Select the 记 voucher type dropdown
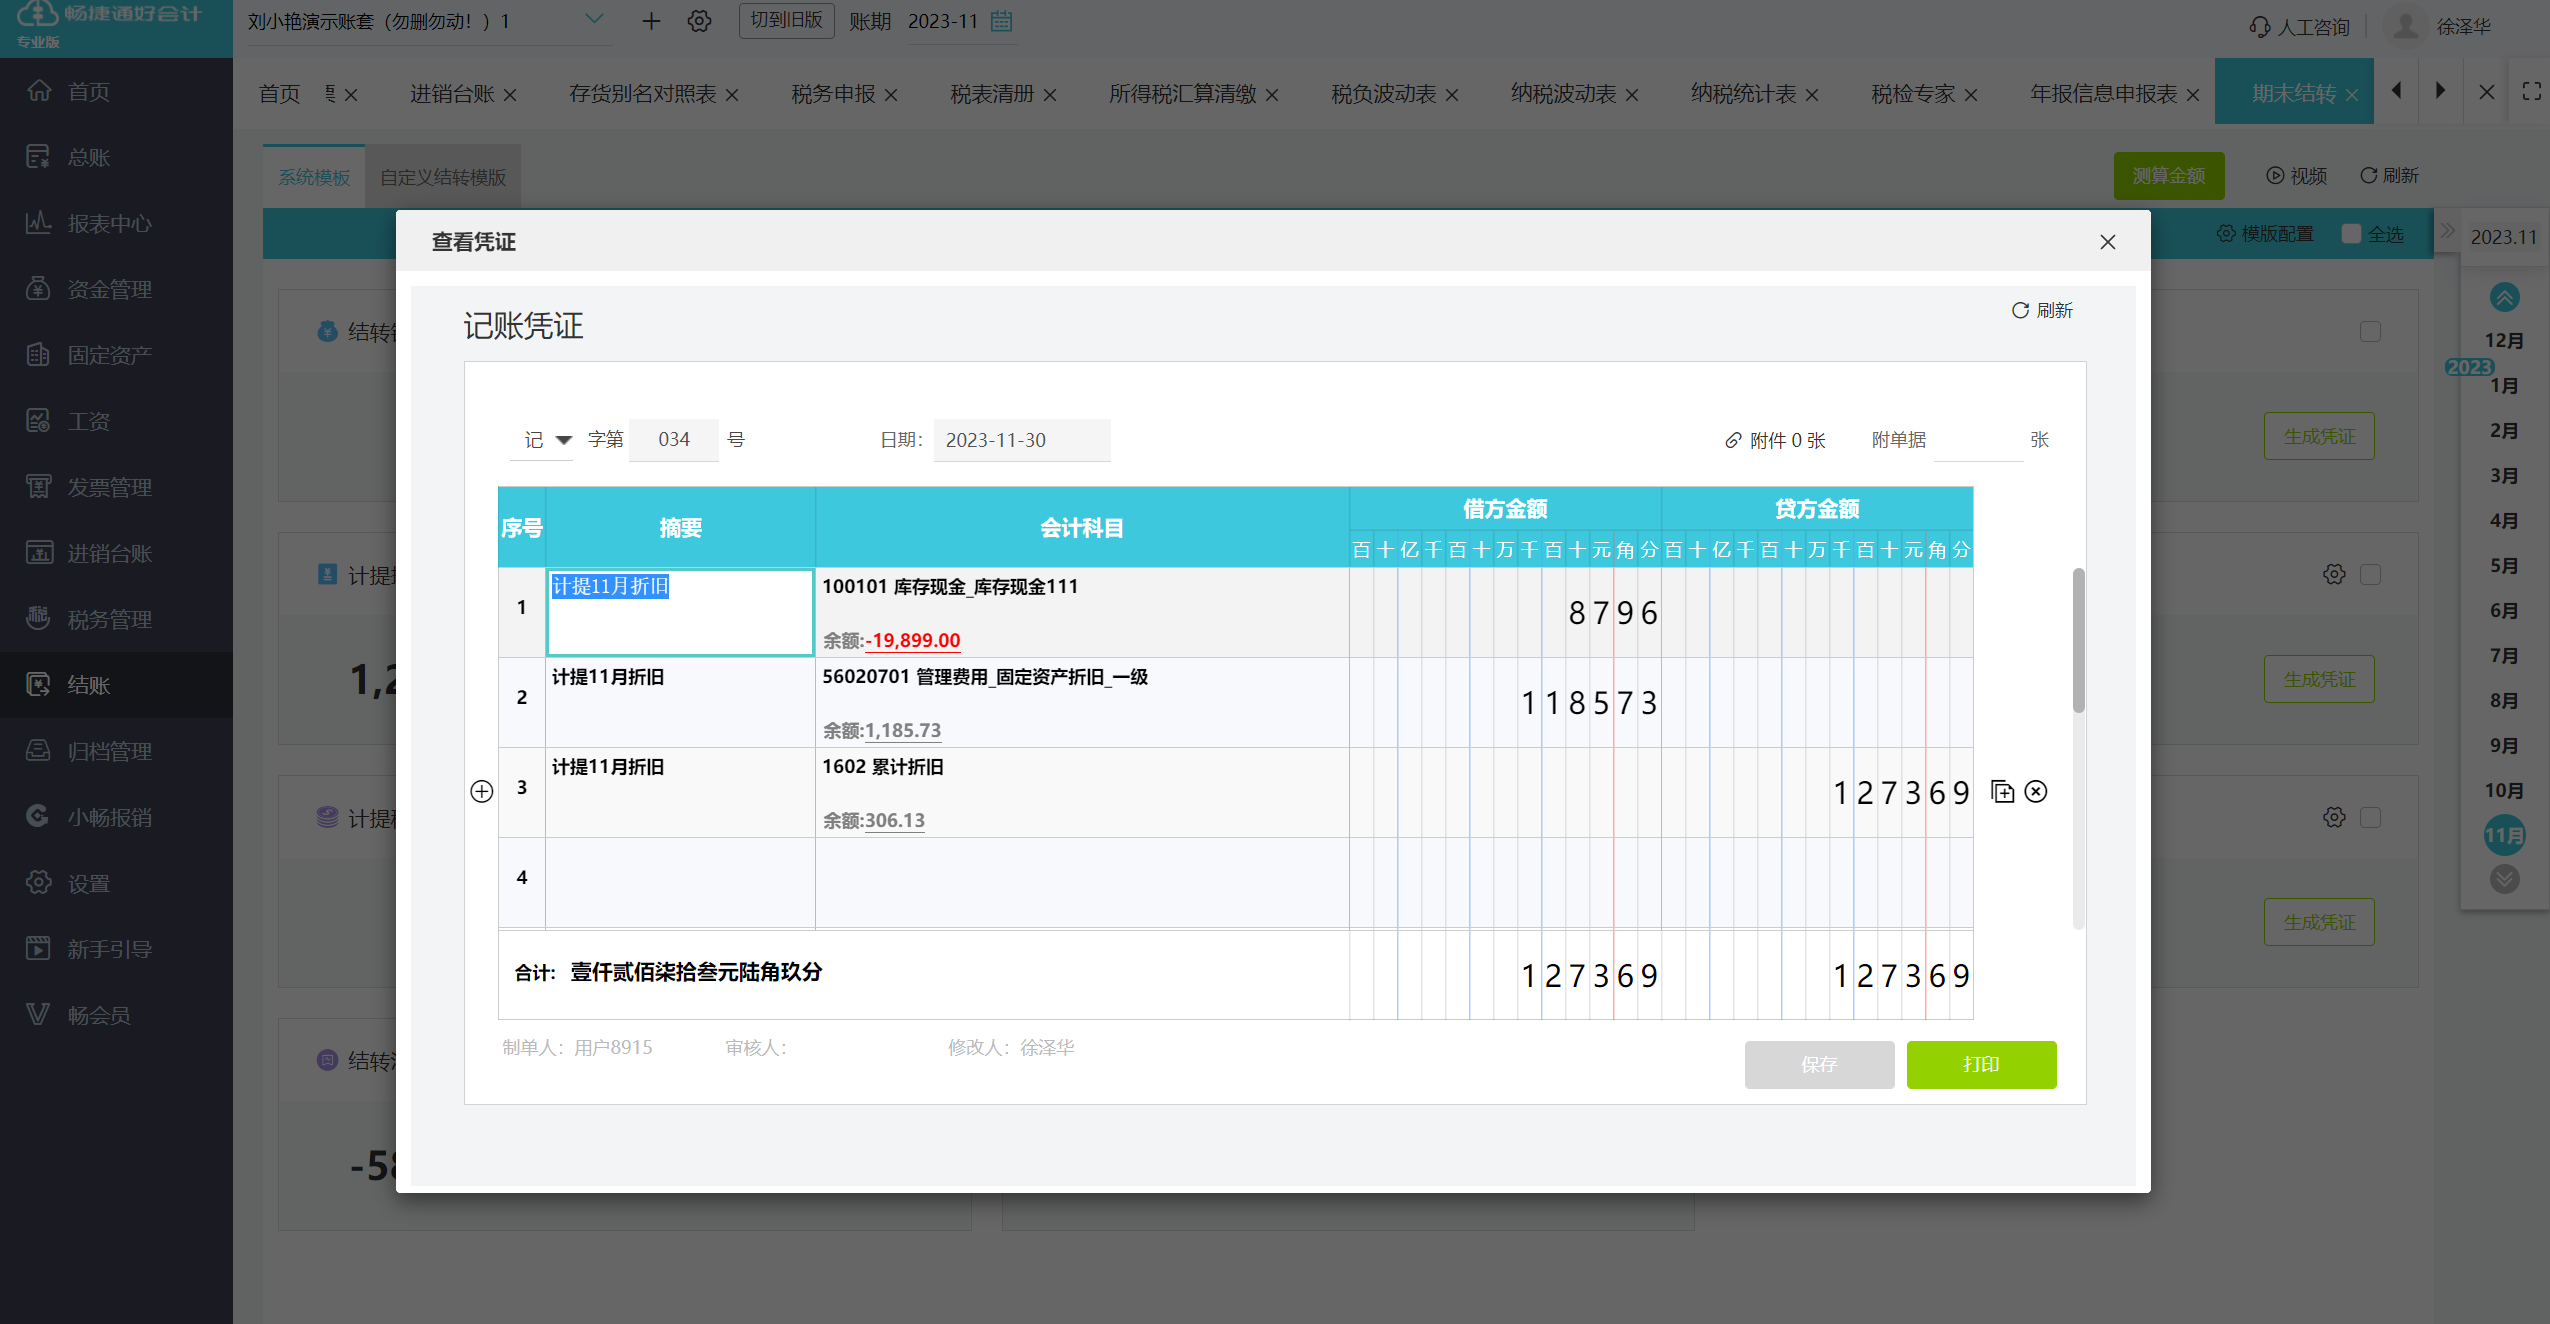Image resolution: width=2550 pixels, height=1324 pixels. pyautogui.click(x=543, y=440)
